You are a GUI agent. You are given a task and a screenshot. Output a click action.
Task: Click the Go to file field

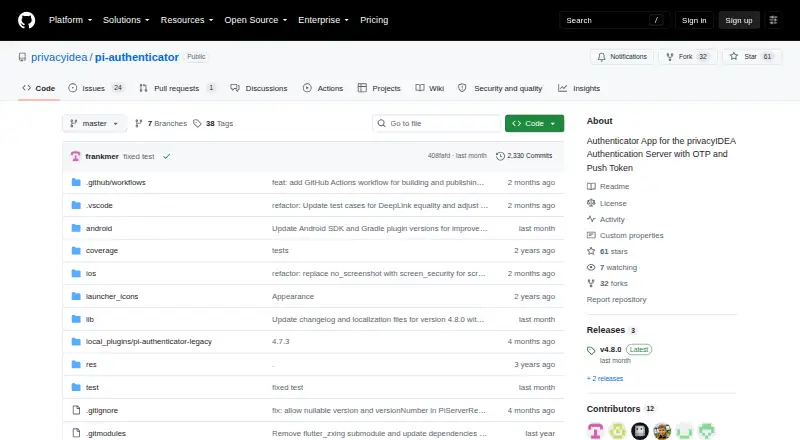pos(437,124)
